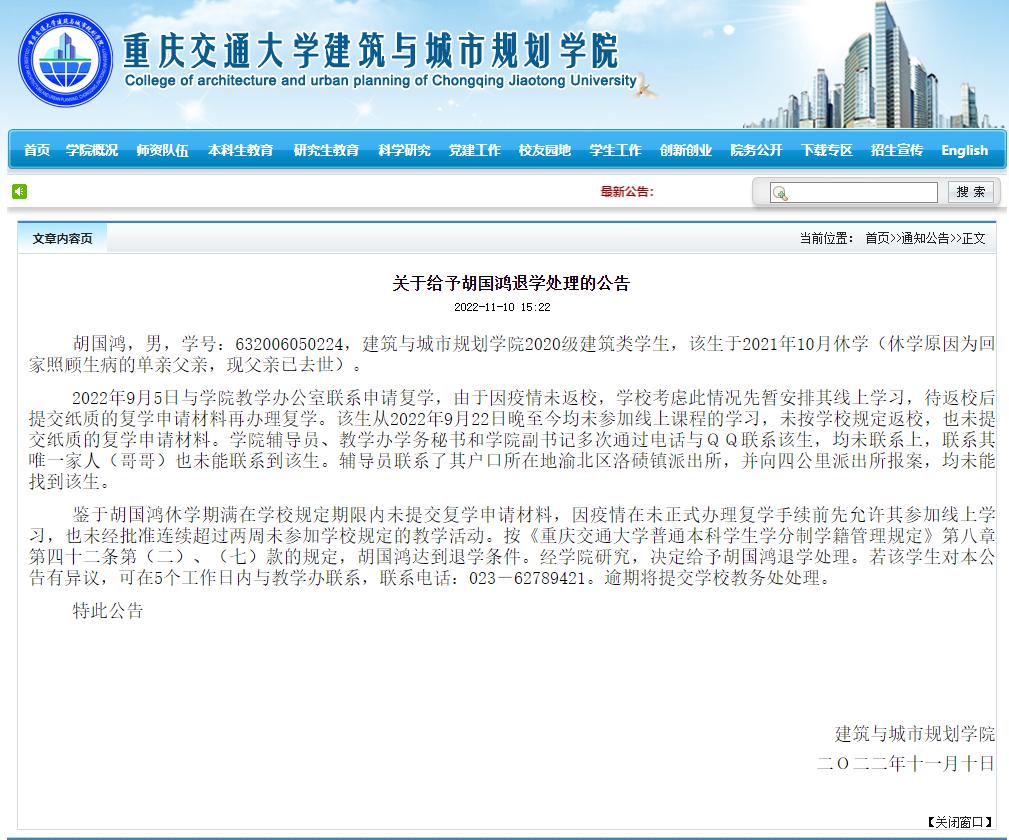This screenshot has height=840, width=1009.
Task: Switch to the English site version
Action: (964, 150)
